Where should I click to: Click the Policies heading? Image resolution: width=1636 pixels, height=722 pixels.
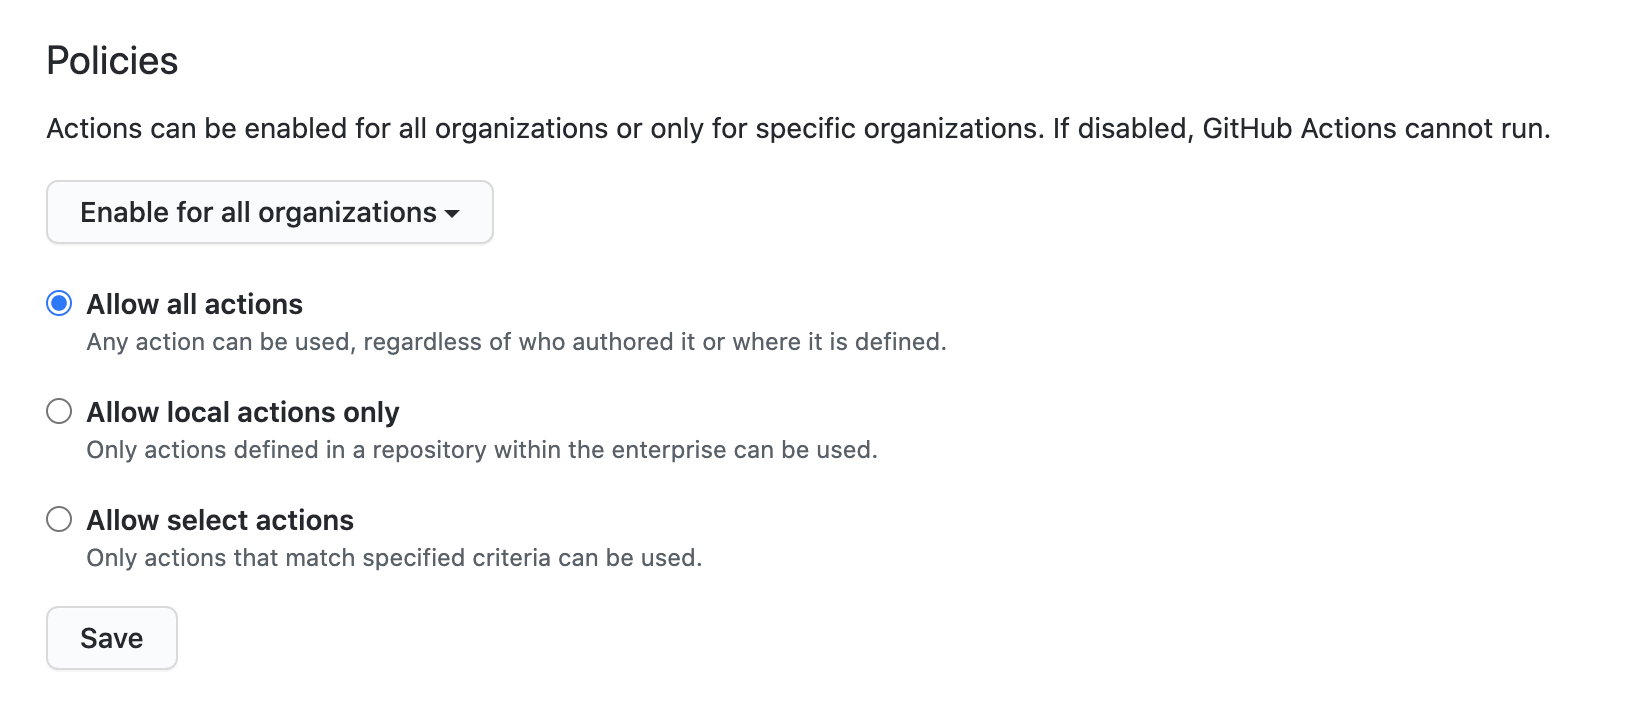tap(113, 60)
